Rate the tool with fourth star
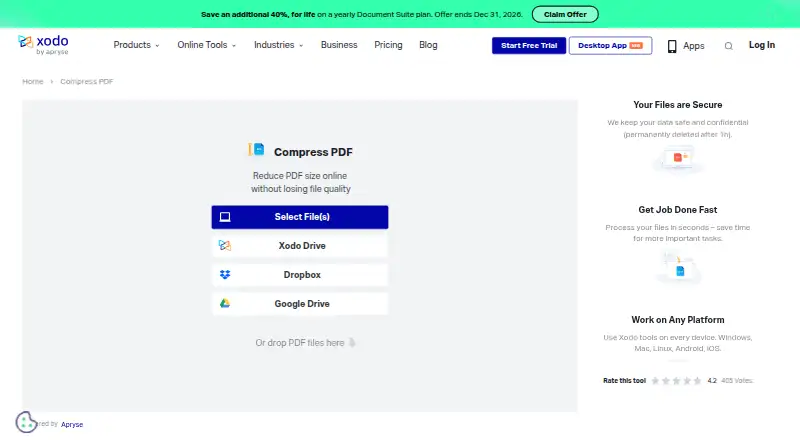Viewport: 800px width, 440px height. pos(687,381)
